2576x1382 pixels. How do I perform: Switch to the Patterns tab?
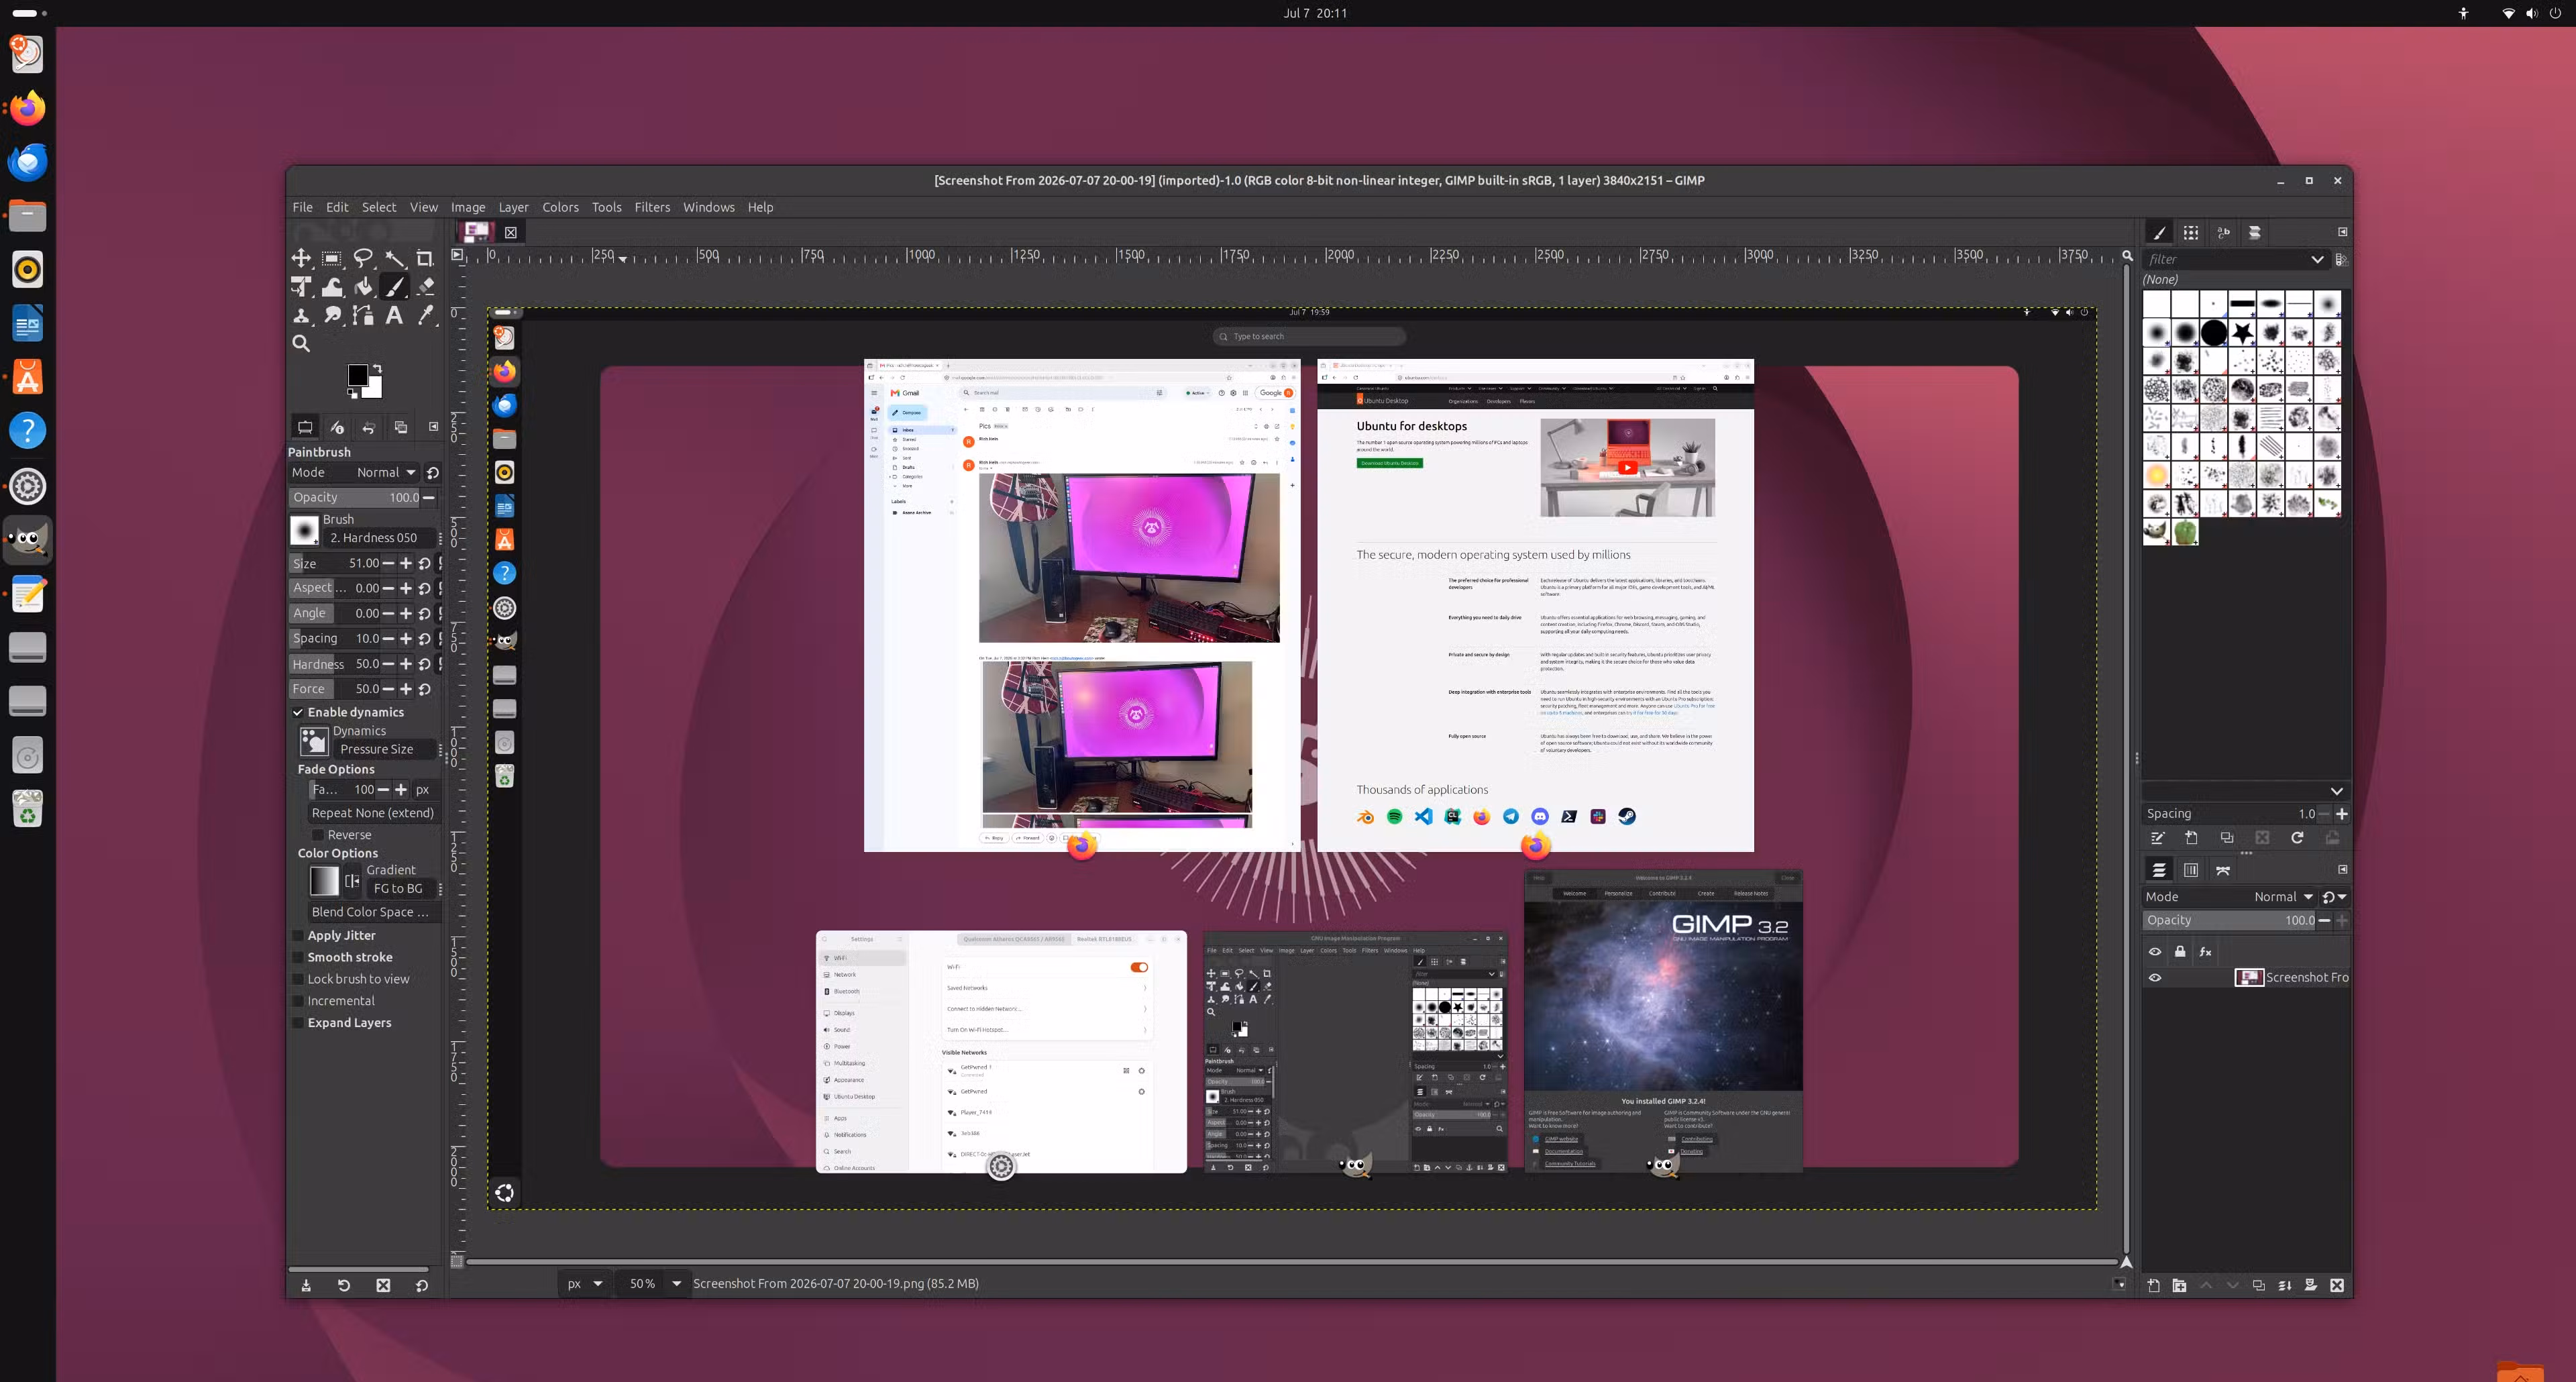click(2191, 232)
